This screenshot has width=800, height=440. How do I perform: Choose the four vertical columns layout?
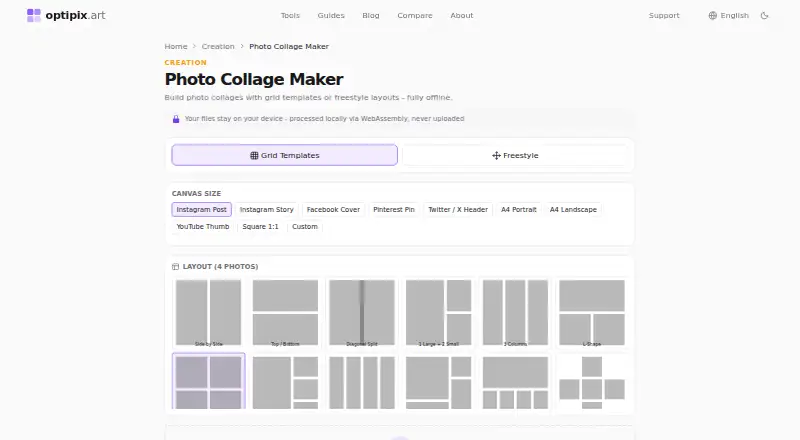tap(362, 381)
